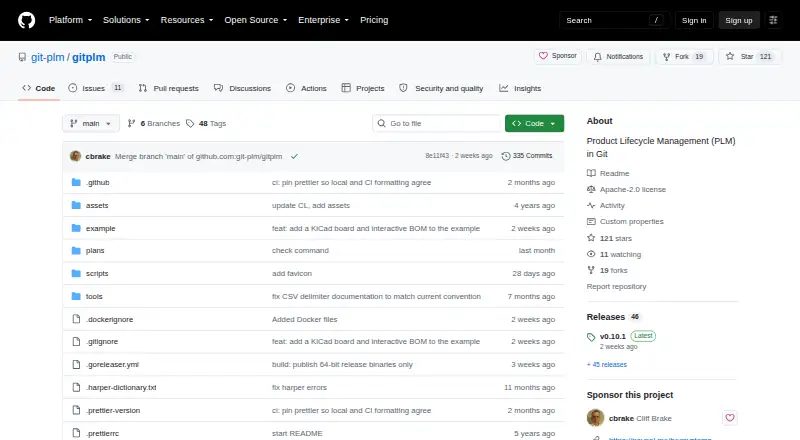Screen dimensions: 800x440
Task: Open the Activity link
Action: (x=606, y=205)
